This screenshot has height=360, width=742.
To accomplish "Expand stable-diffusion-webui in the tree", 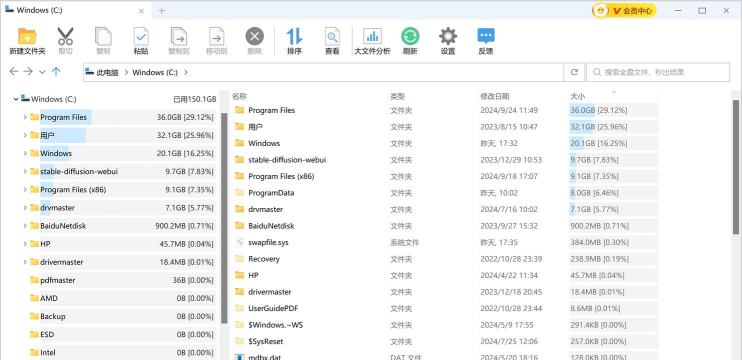I will click(25, 171).
